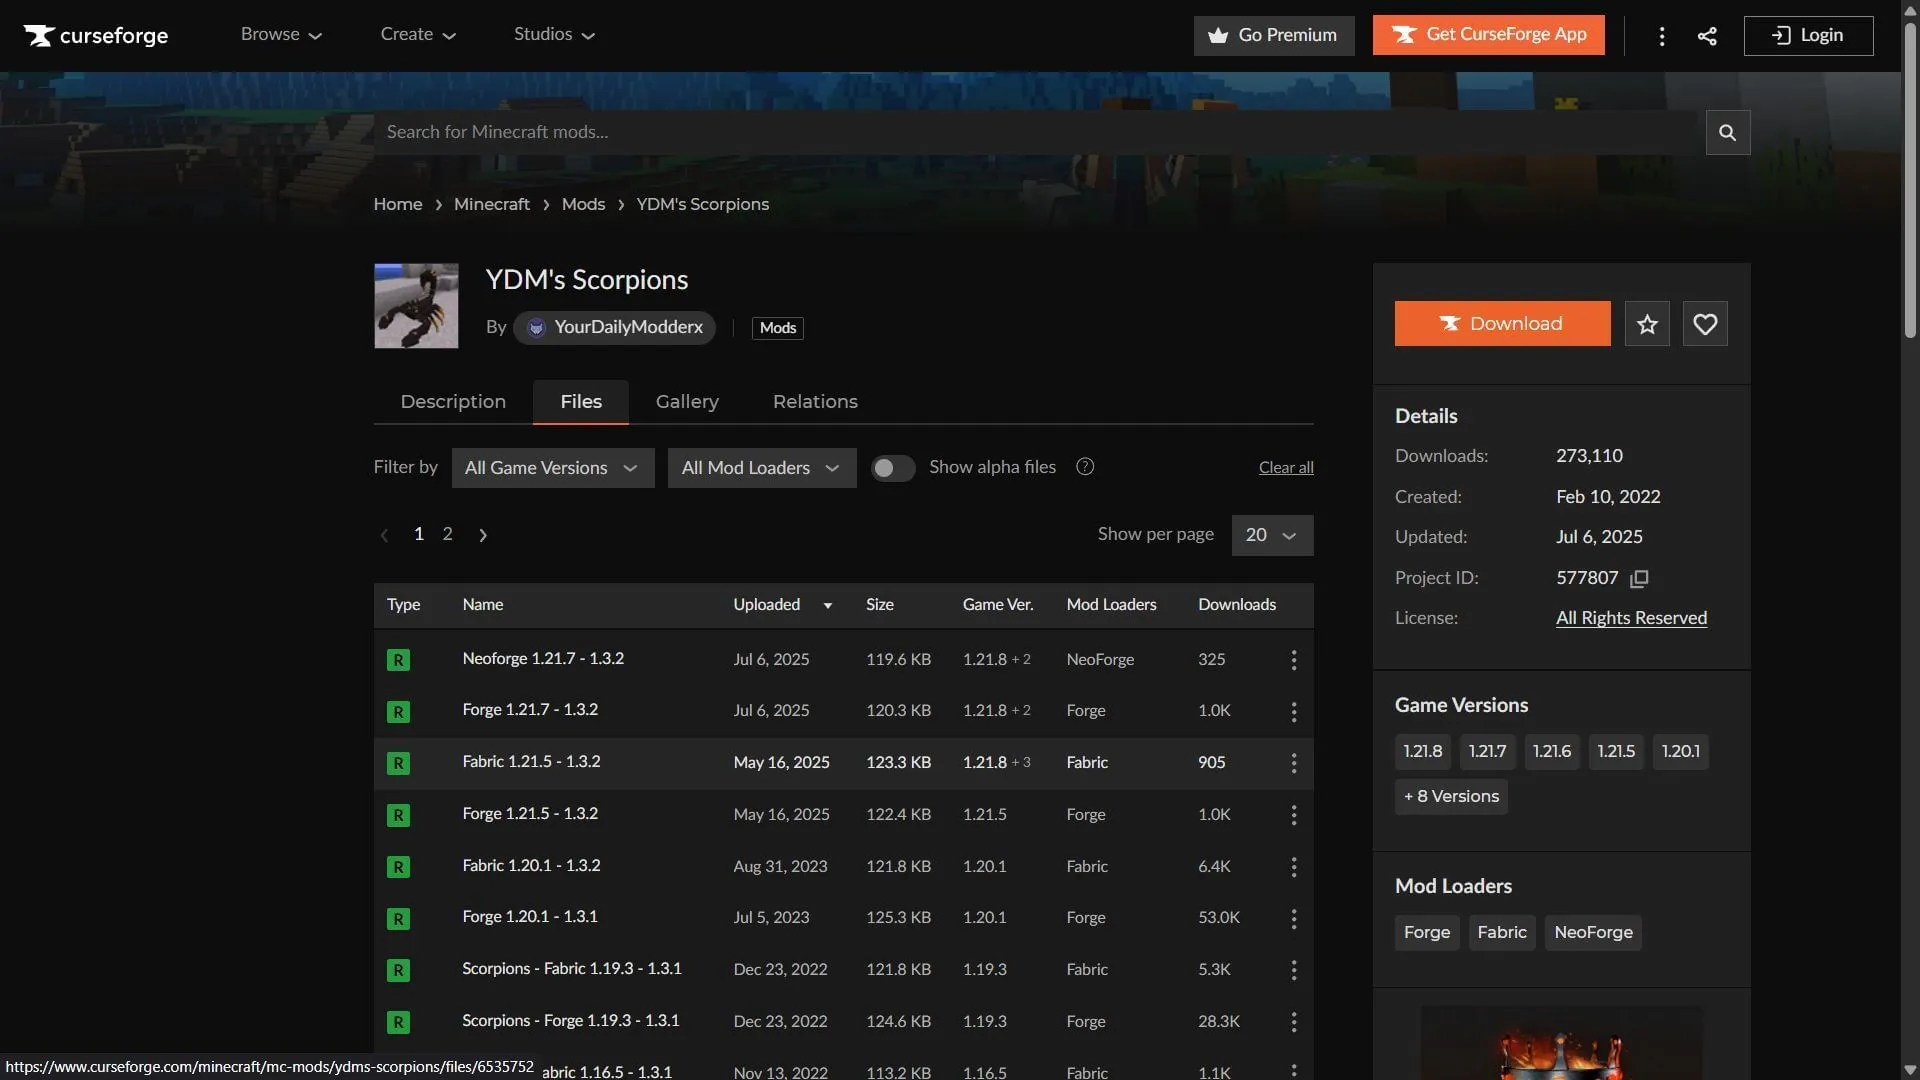Click YDM's Scorpions project thumbnail
Screen dimensions: 1920x1080
[416, 306]
